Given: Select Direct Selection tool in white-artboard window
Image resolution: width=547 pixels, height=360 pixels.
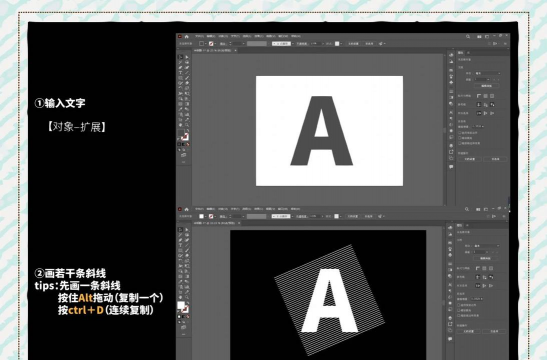Looking at the screenshot, I should pos(187,57).
